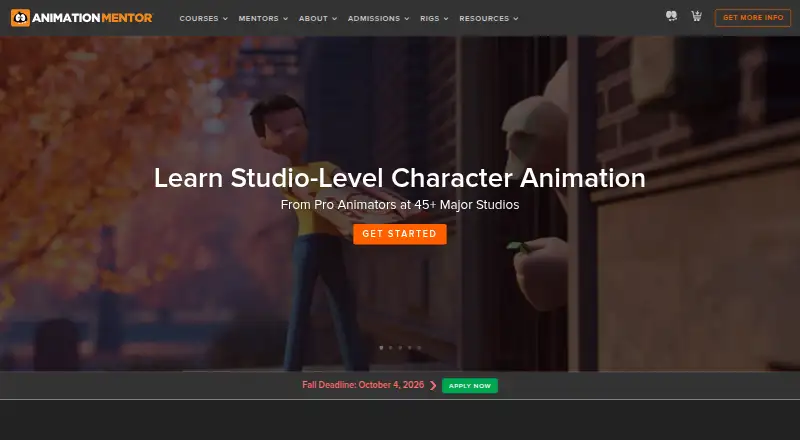Click the heading Learn Studio-Level Character Animation

(400, 178)
